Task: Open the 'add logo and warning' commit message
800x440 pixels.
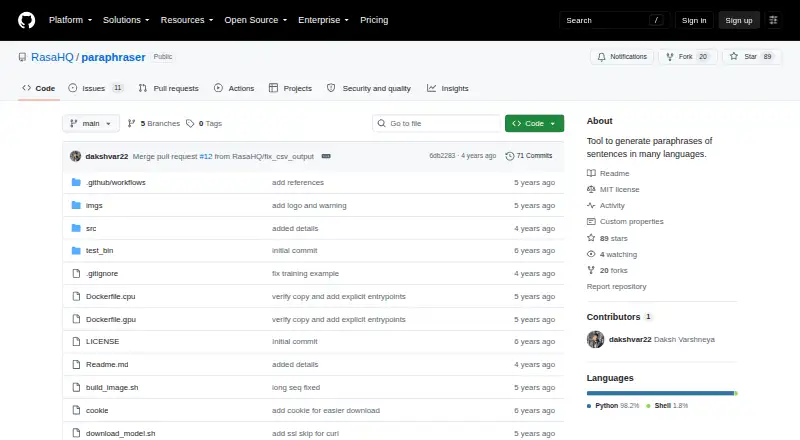Action: point(309,206)
